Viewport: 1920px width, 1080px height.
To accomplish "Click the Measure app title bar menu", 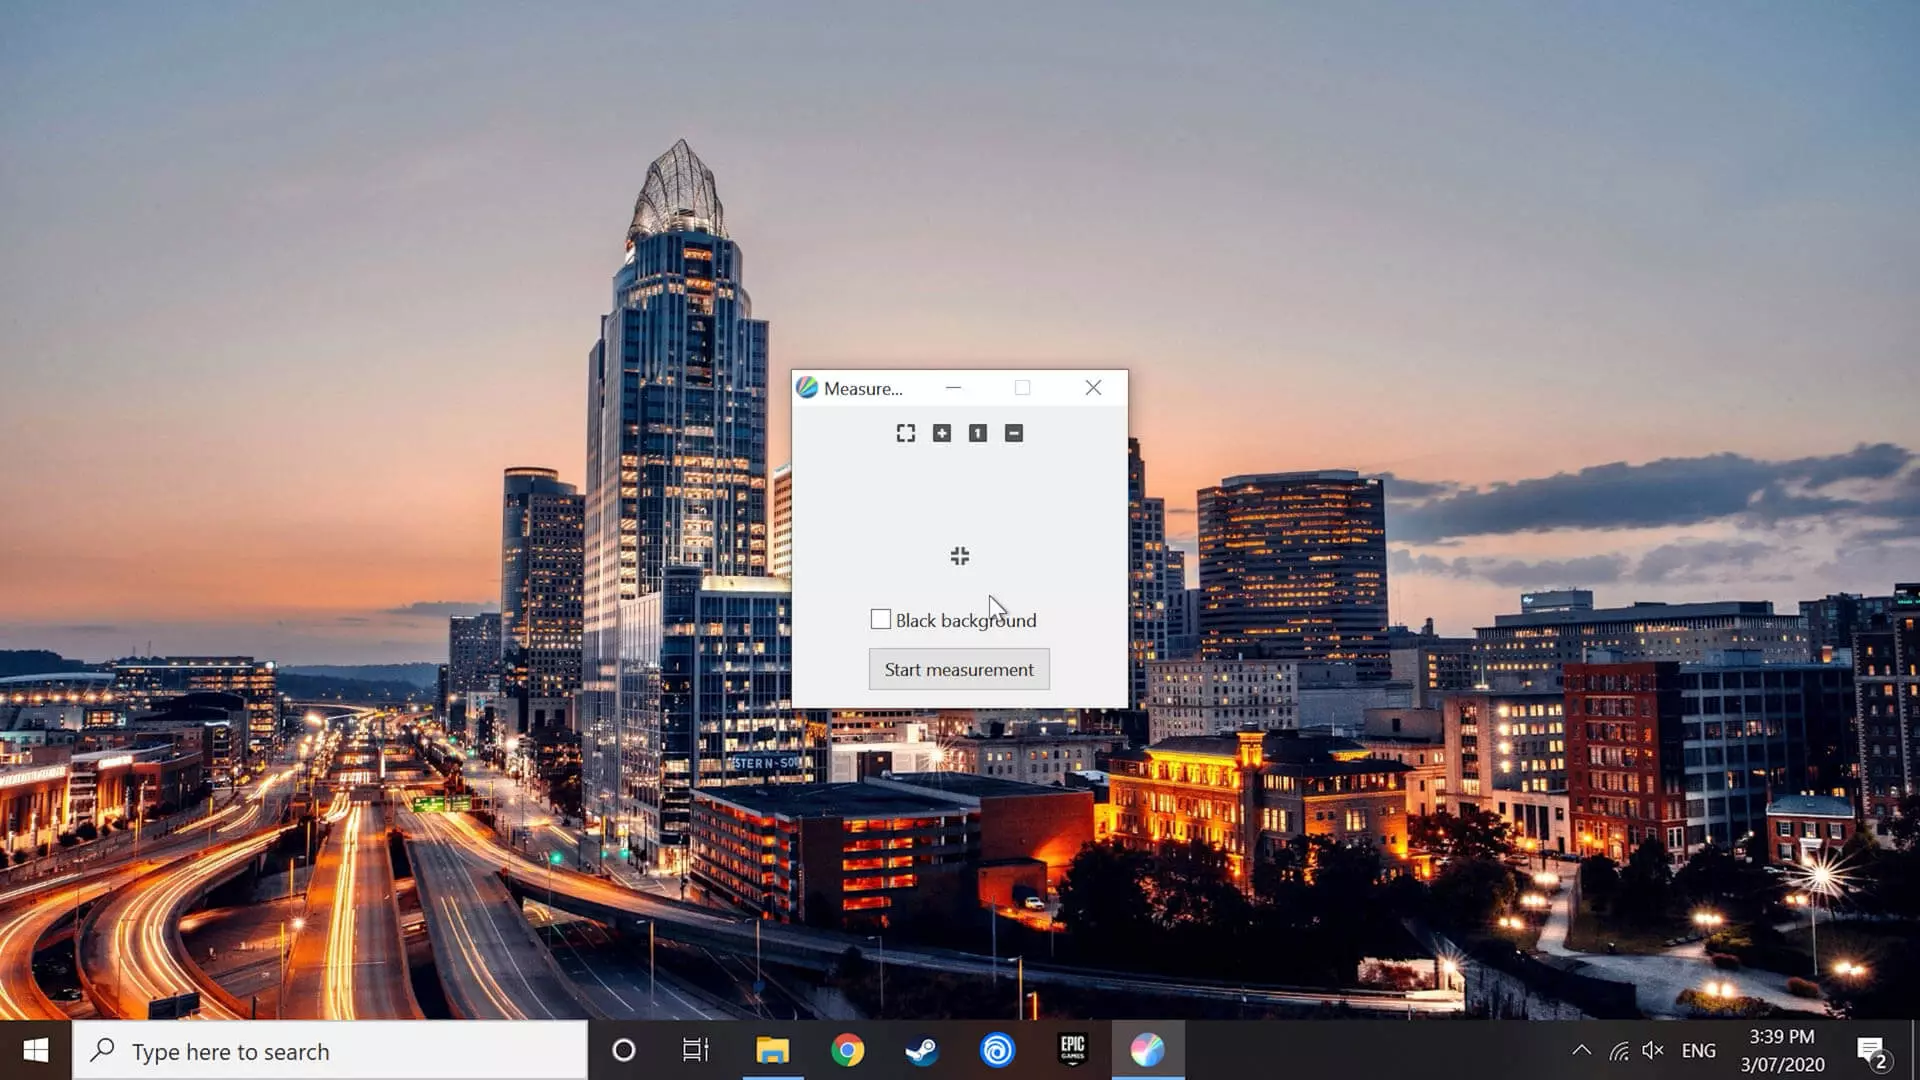I will click(x=810, y=386).
